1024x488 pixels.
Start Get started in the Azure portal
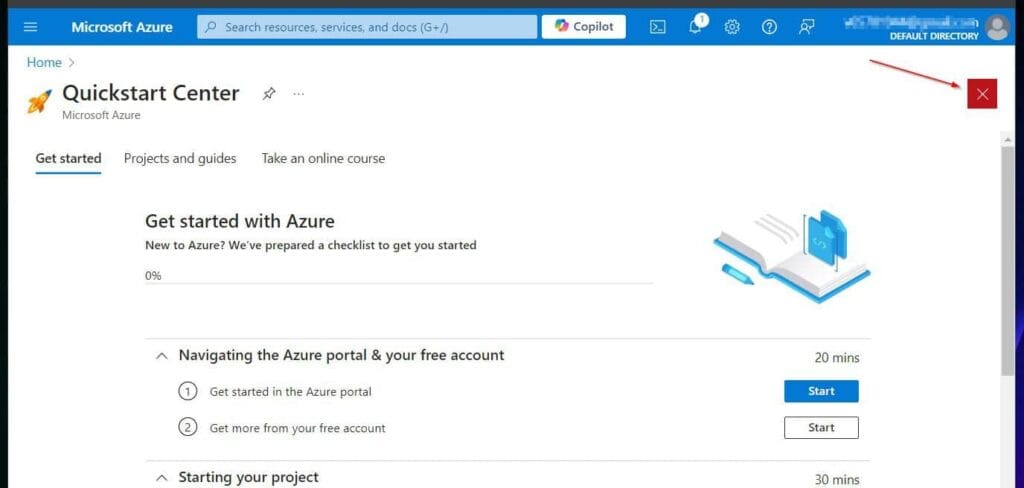pos(821,391)
